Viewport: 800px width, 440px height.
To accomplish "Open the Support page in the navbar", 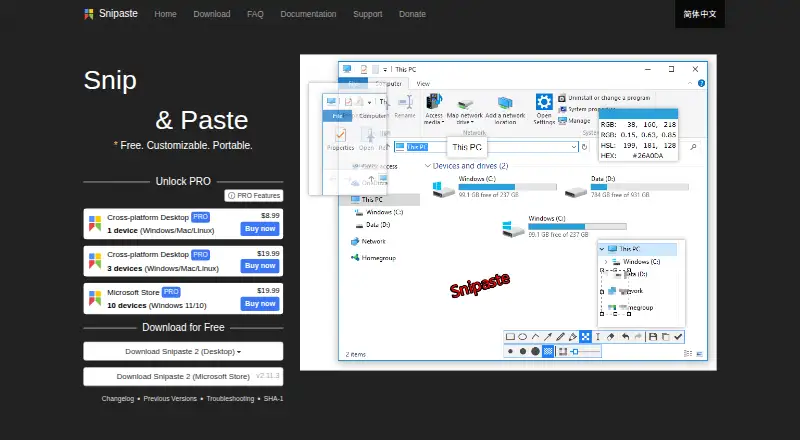I will point(367,14).
